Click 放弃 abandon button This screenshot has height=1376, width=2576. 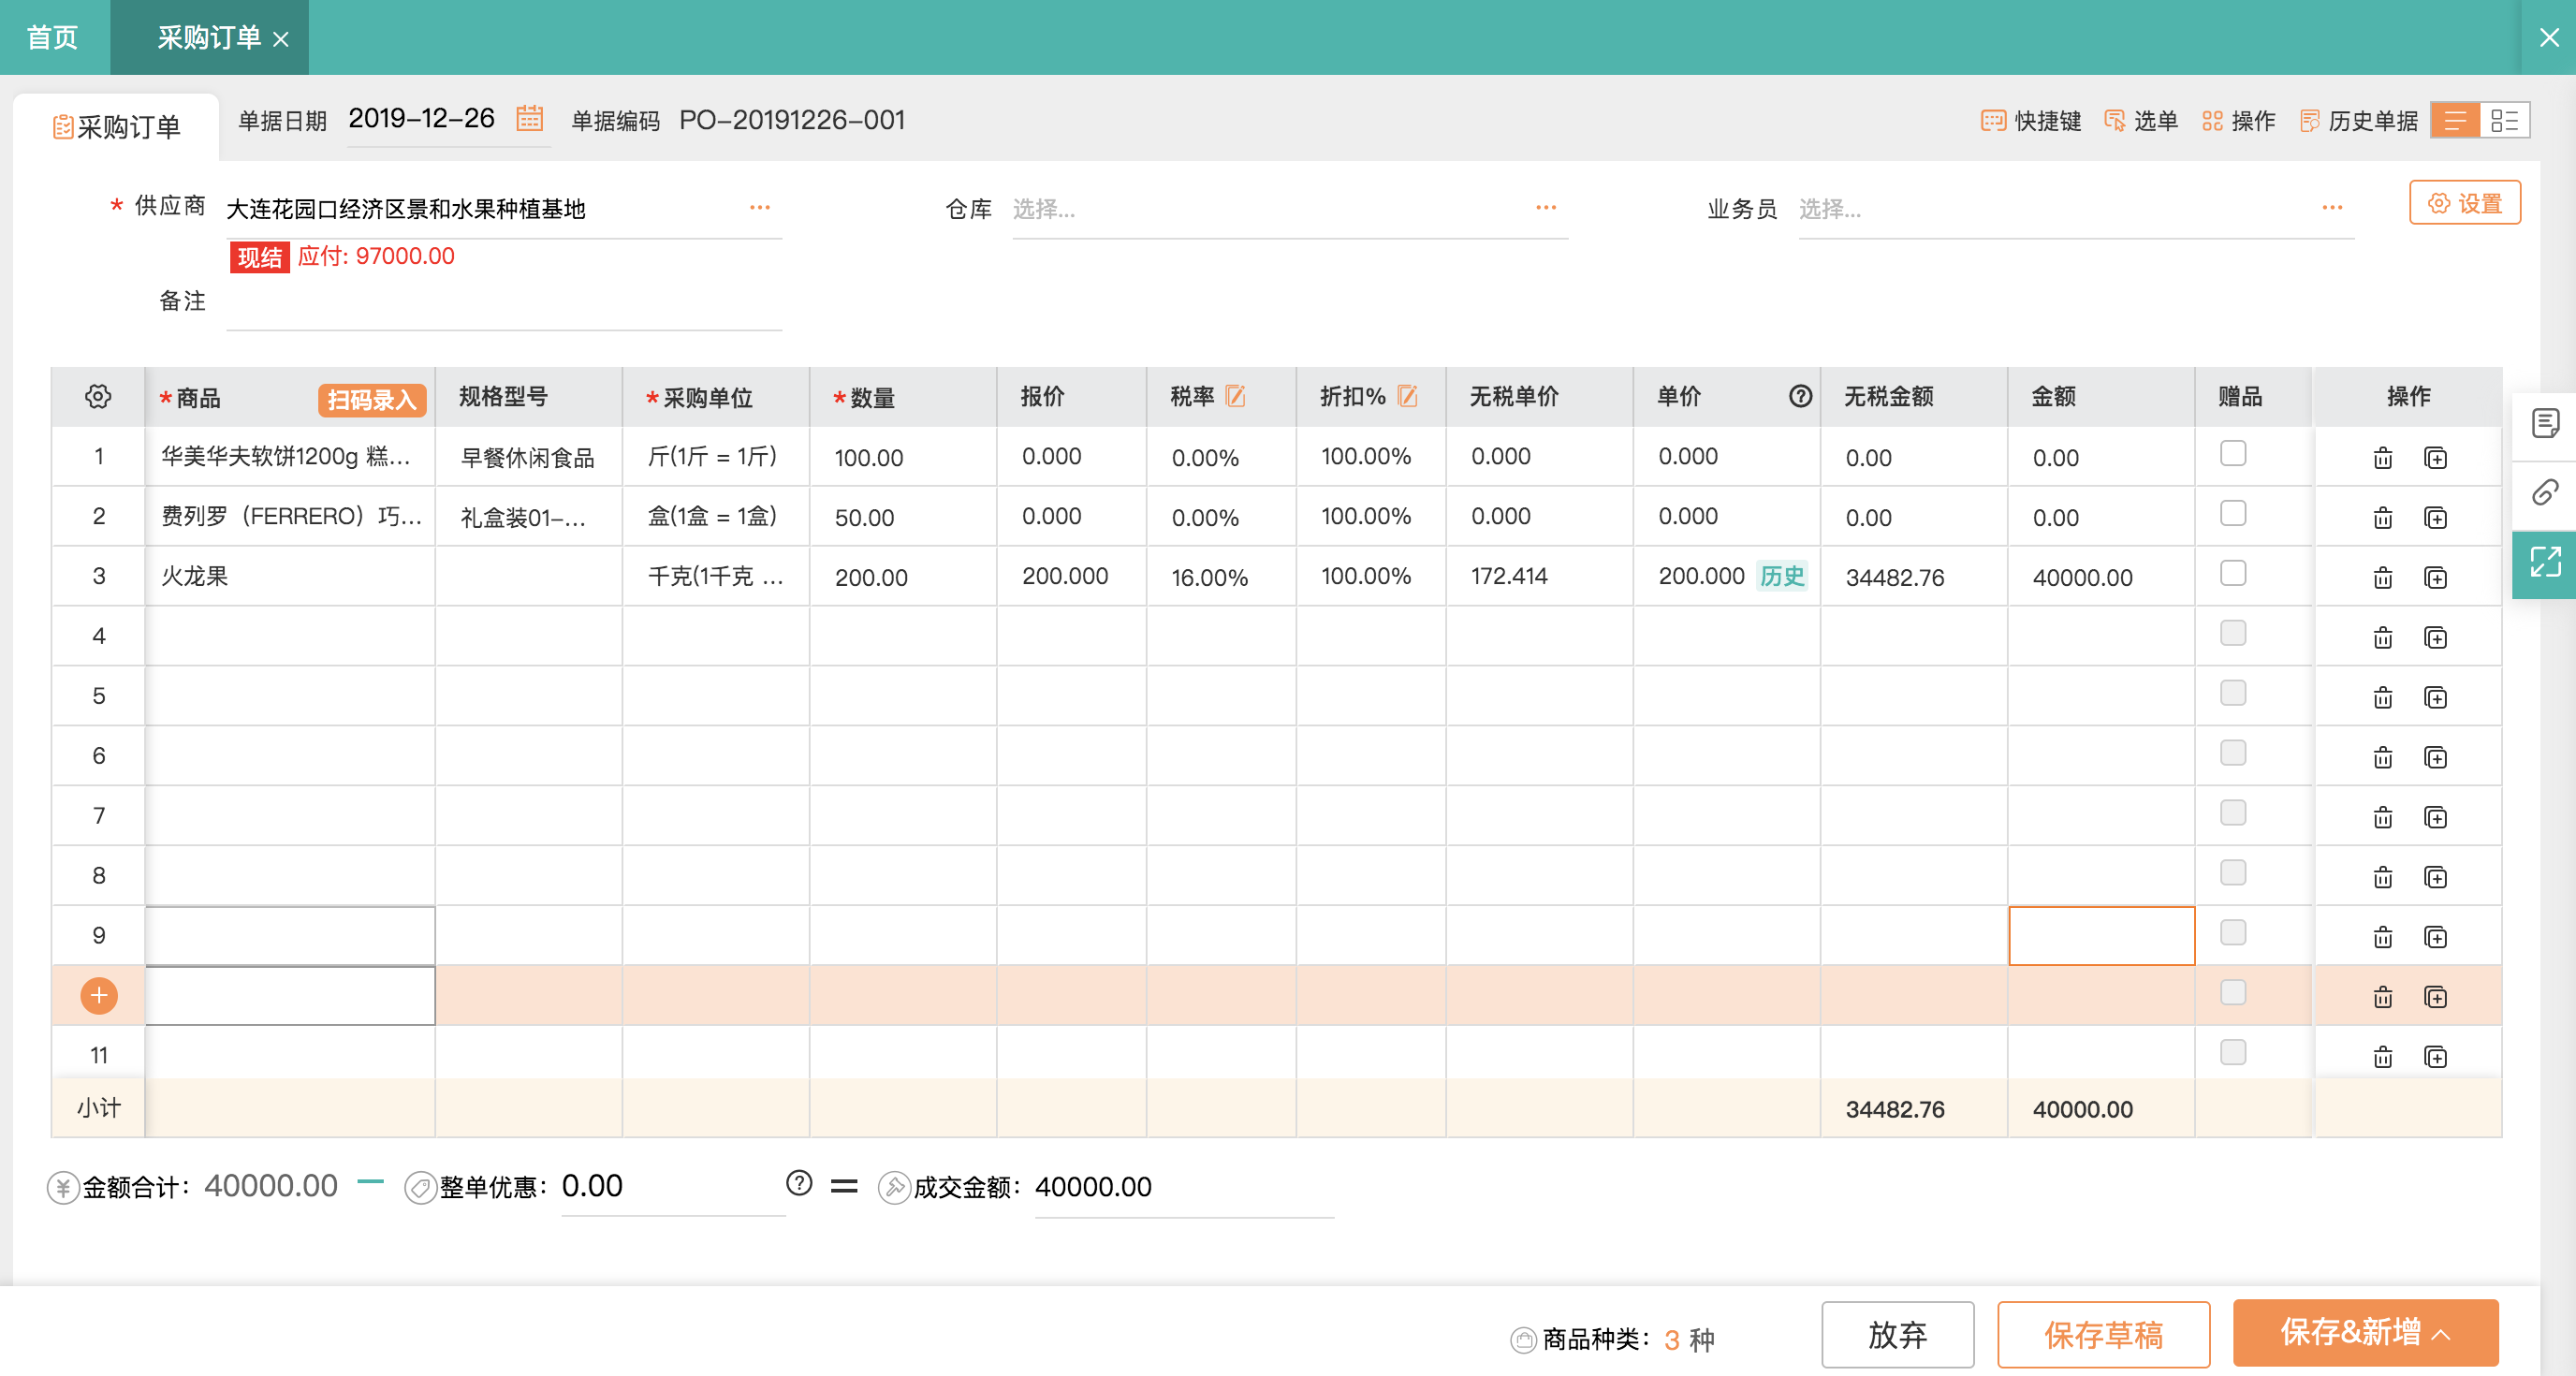tap(1896, 1328)
